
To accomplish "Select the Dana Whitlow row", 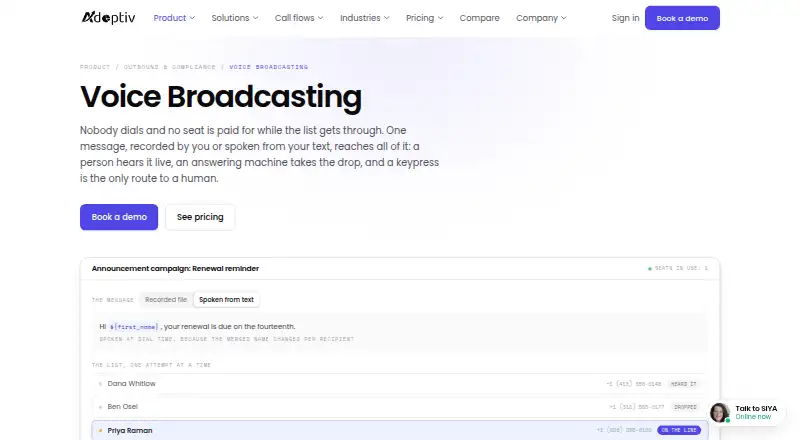I will tap(400, 384).
